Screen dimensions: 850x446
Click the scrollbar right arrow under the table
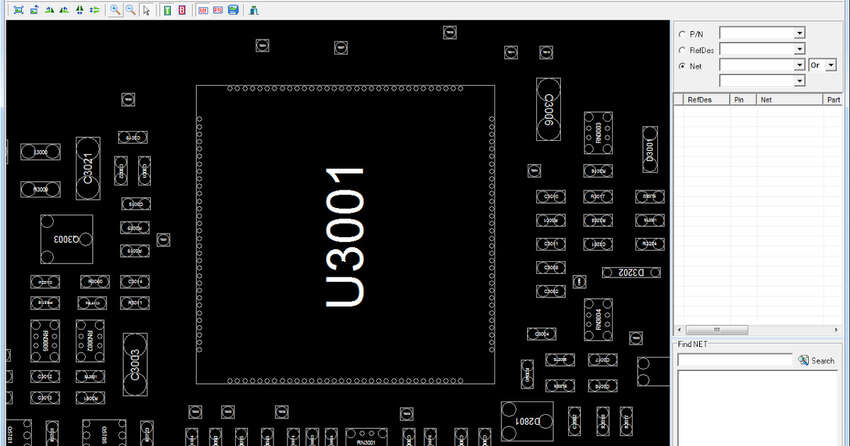coord(836,330)
